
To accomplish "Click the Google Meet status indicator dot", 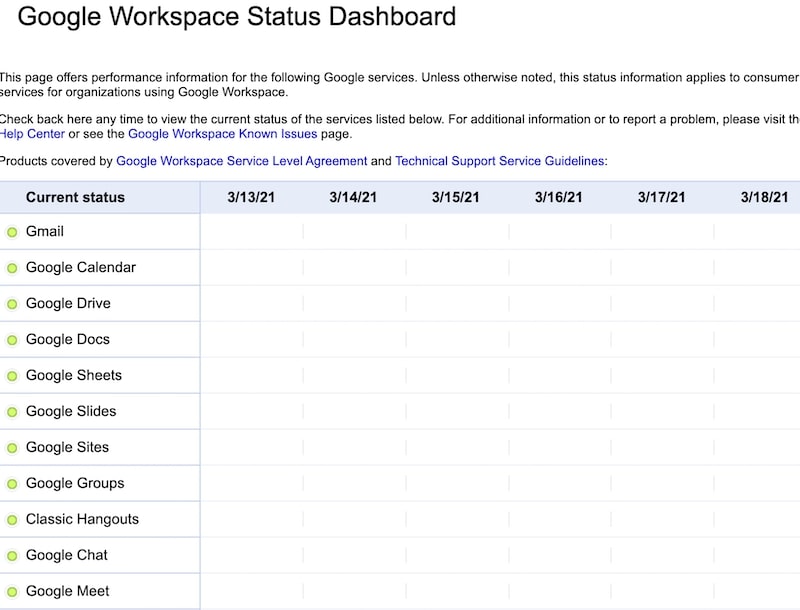I will (x=12, y=592).
